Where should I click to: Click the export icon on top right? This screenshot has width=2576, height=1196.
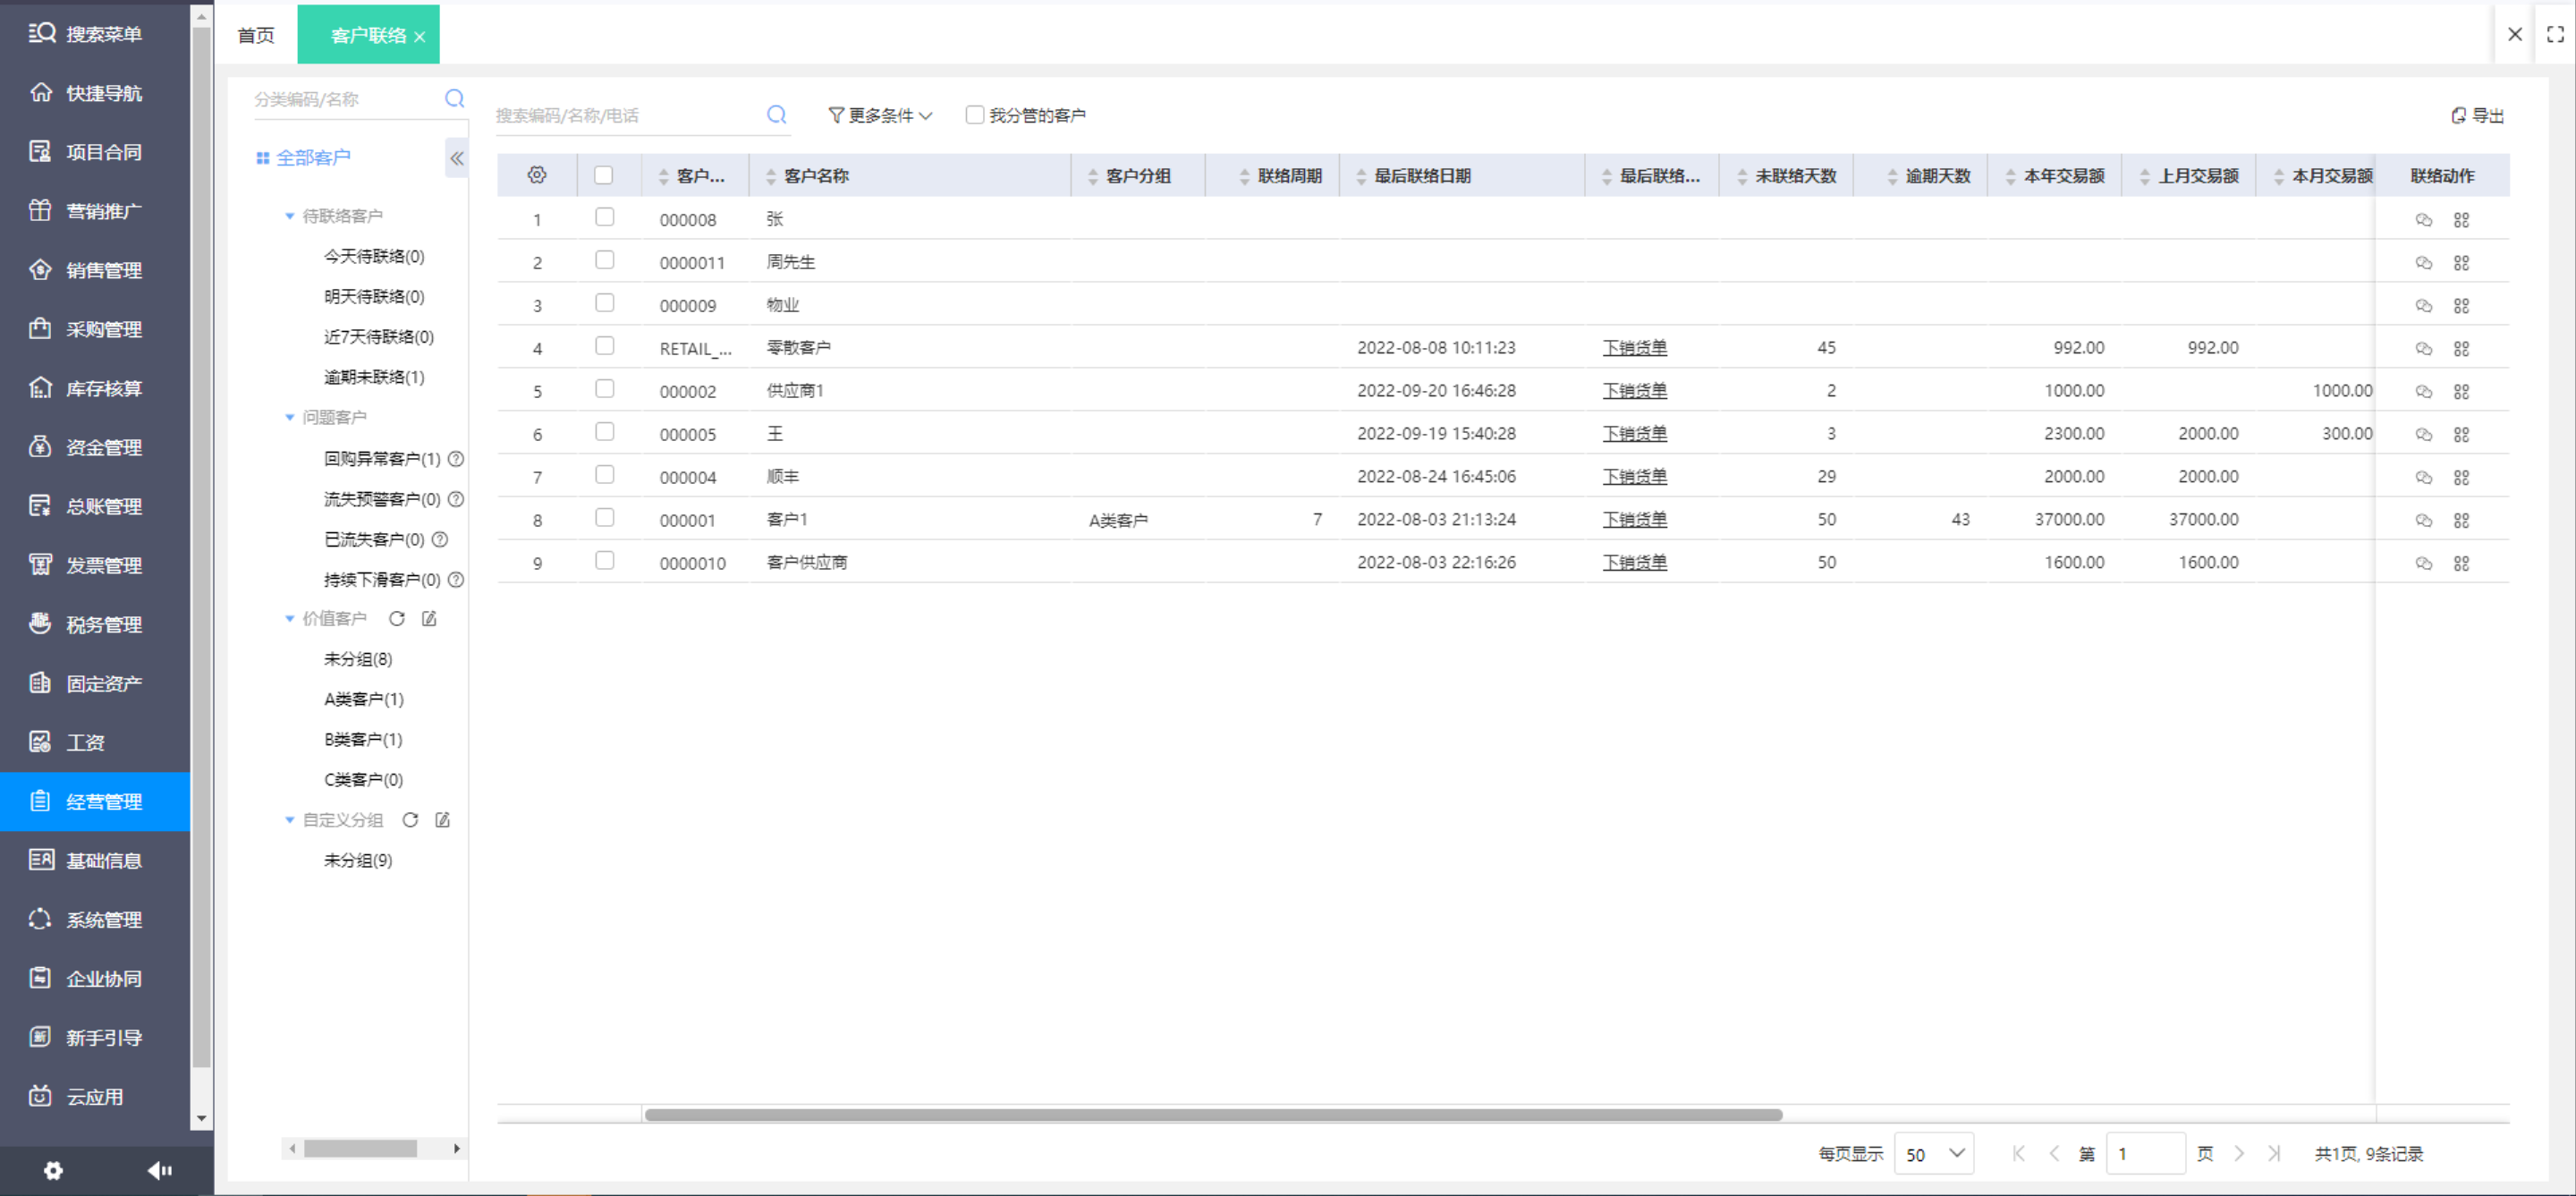pyautogui.click(x=2480, y=115)
